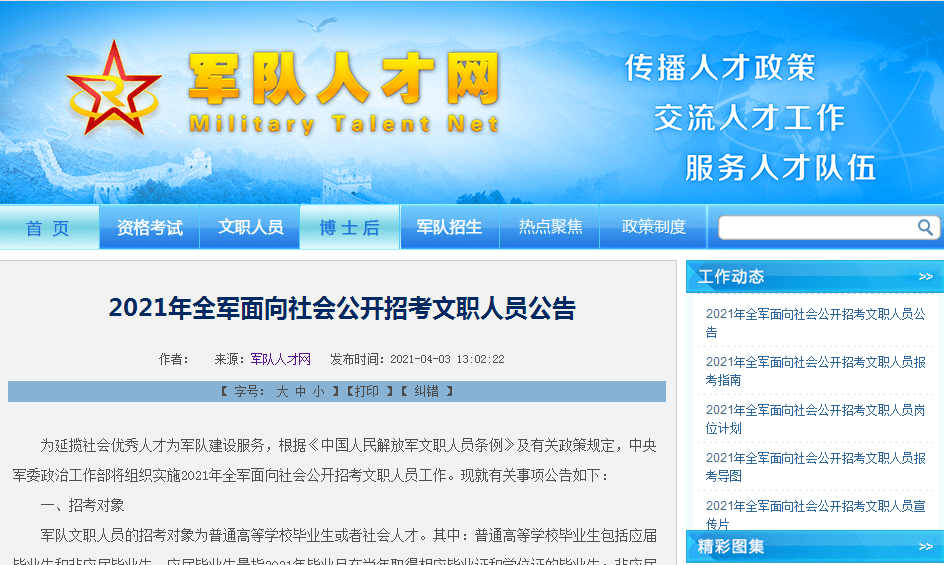Set font size to 大 (large)
The height and width of the screenshot is (565, 944).
282,392
